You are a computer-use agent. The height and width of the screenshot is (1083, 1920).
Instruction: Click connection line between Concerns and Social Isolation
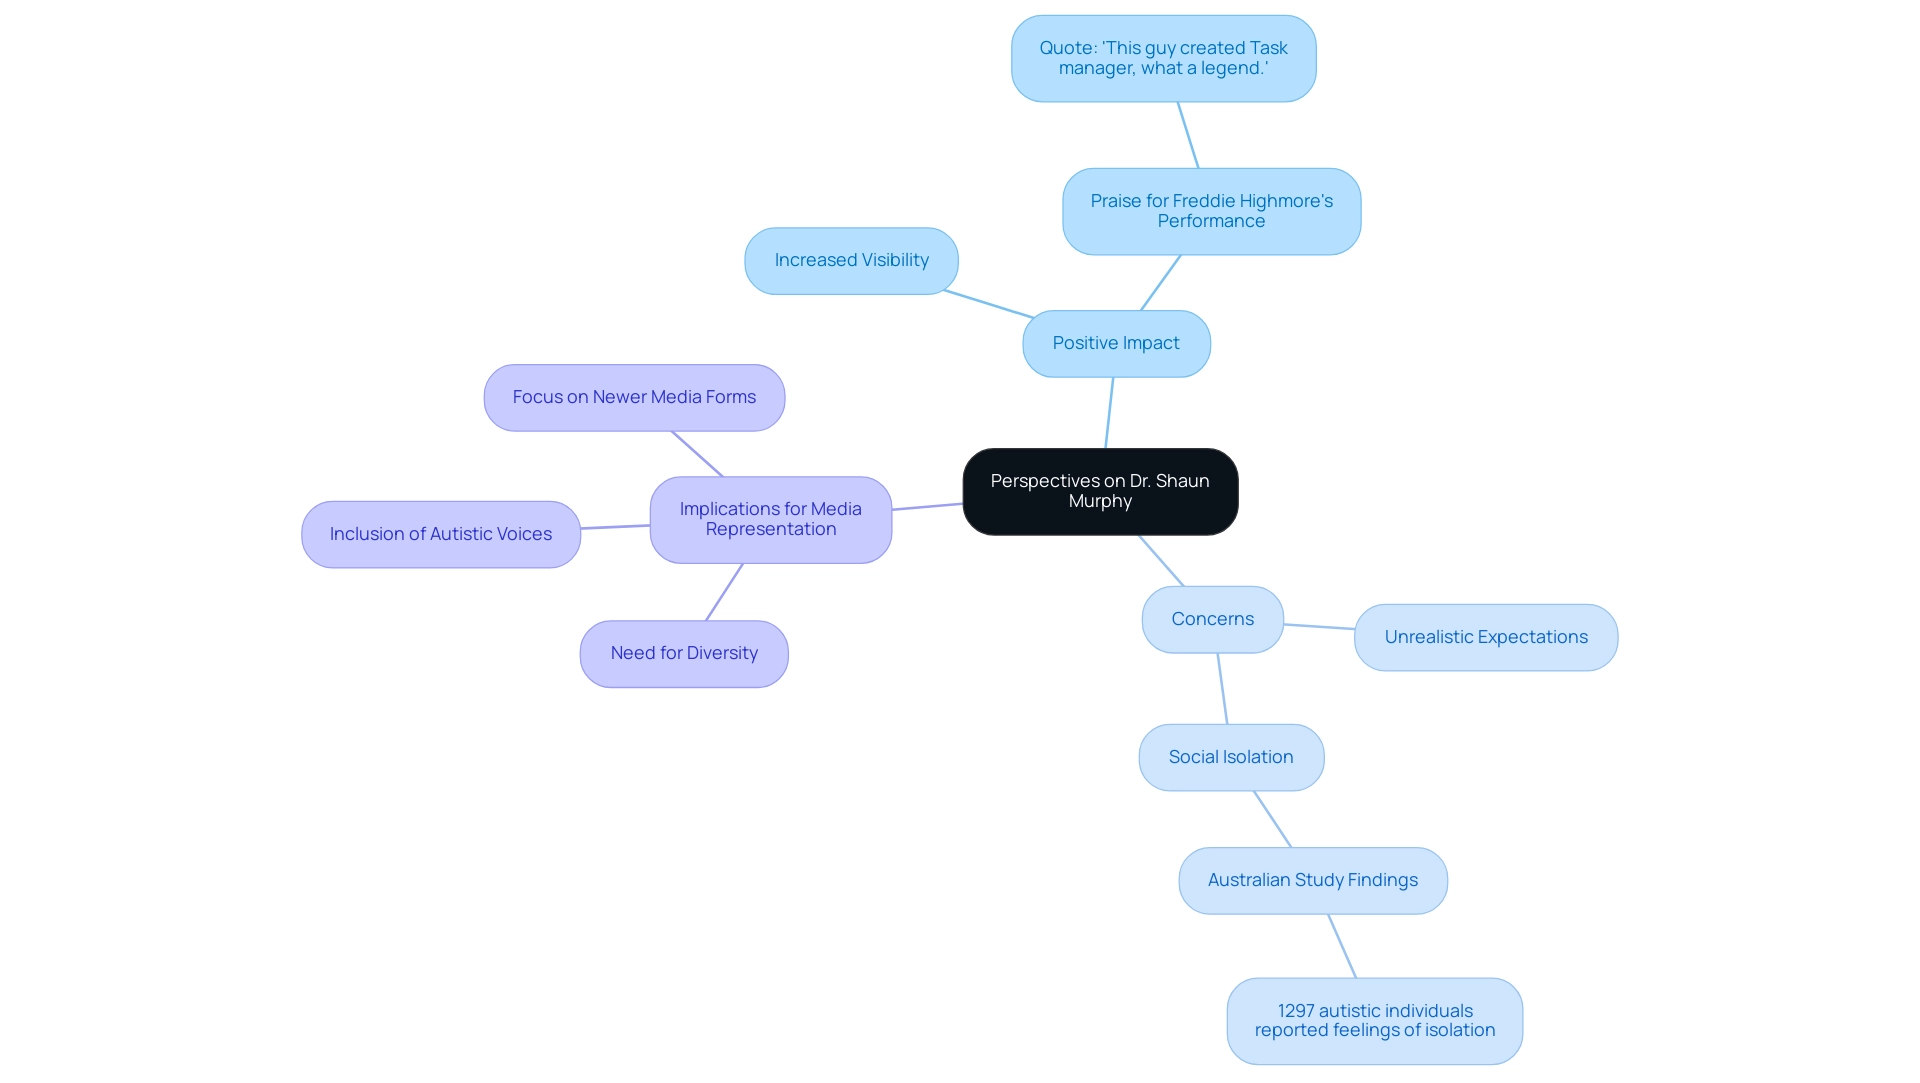[x=1218, y=686]
